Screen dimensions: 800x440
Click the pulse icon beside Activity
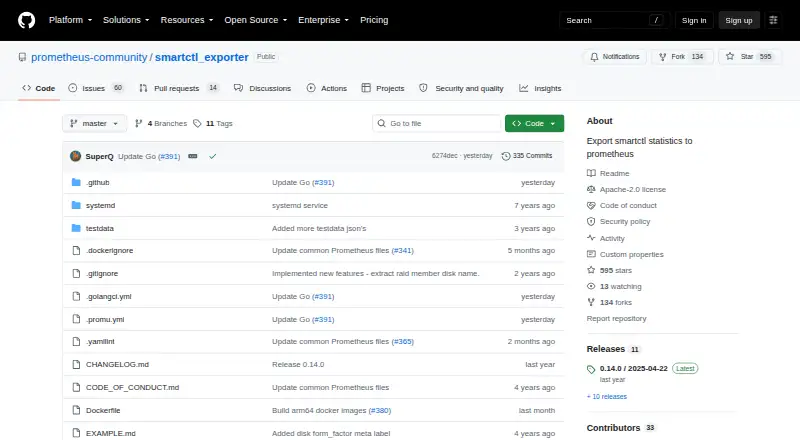(591, 238)
